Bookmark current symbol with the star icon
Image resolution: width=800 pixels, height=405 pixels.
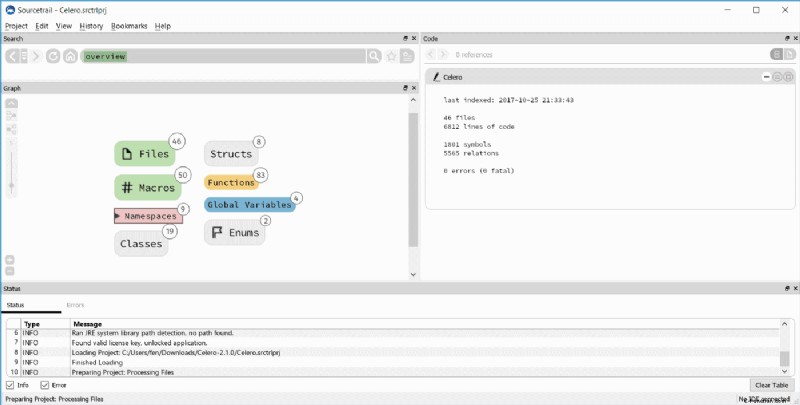coord(392,56)
